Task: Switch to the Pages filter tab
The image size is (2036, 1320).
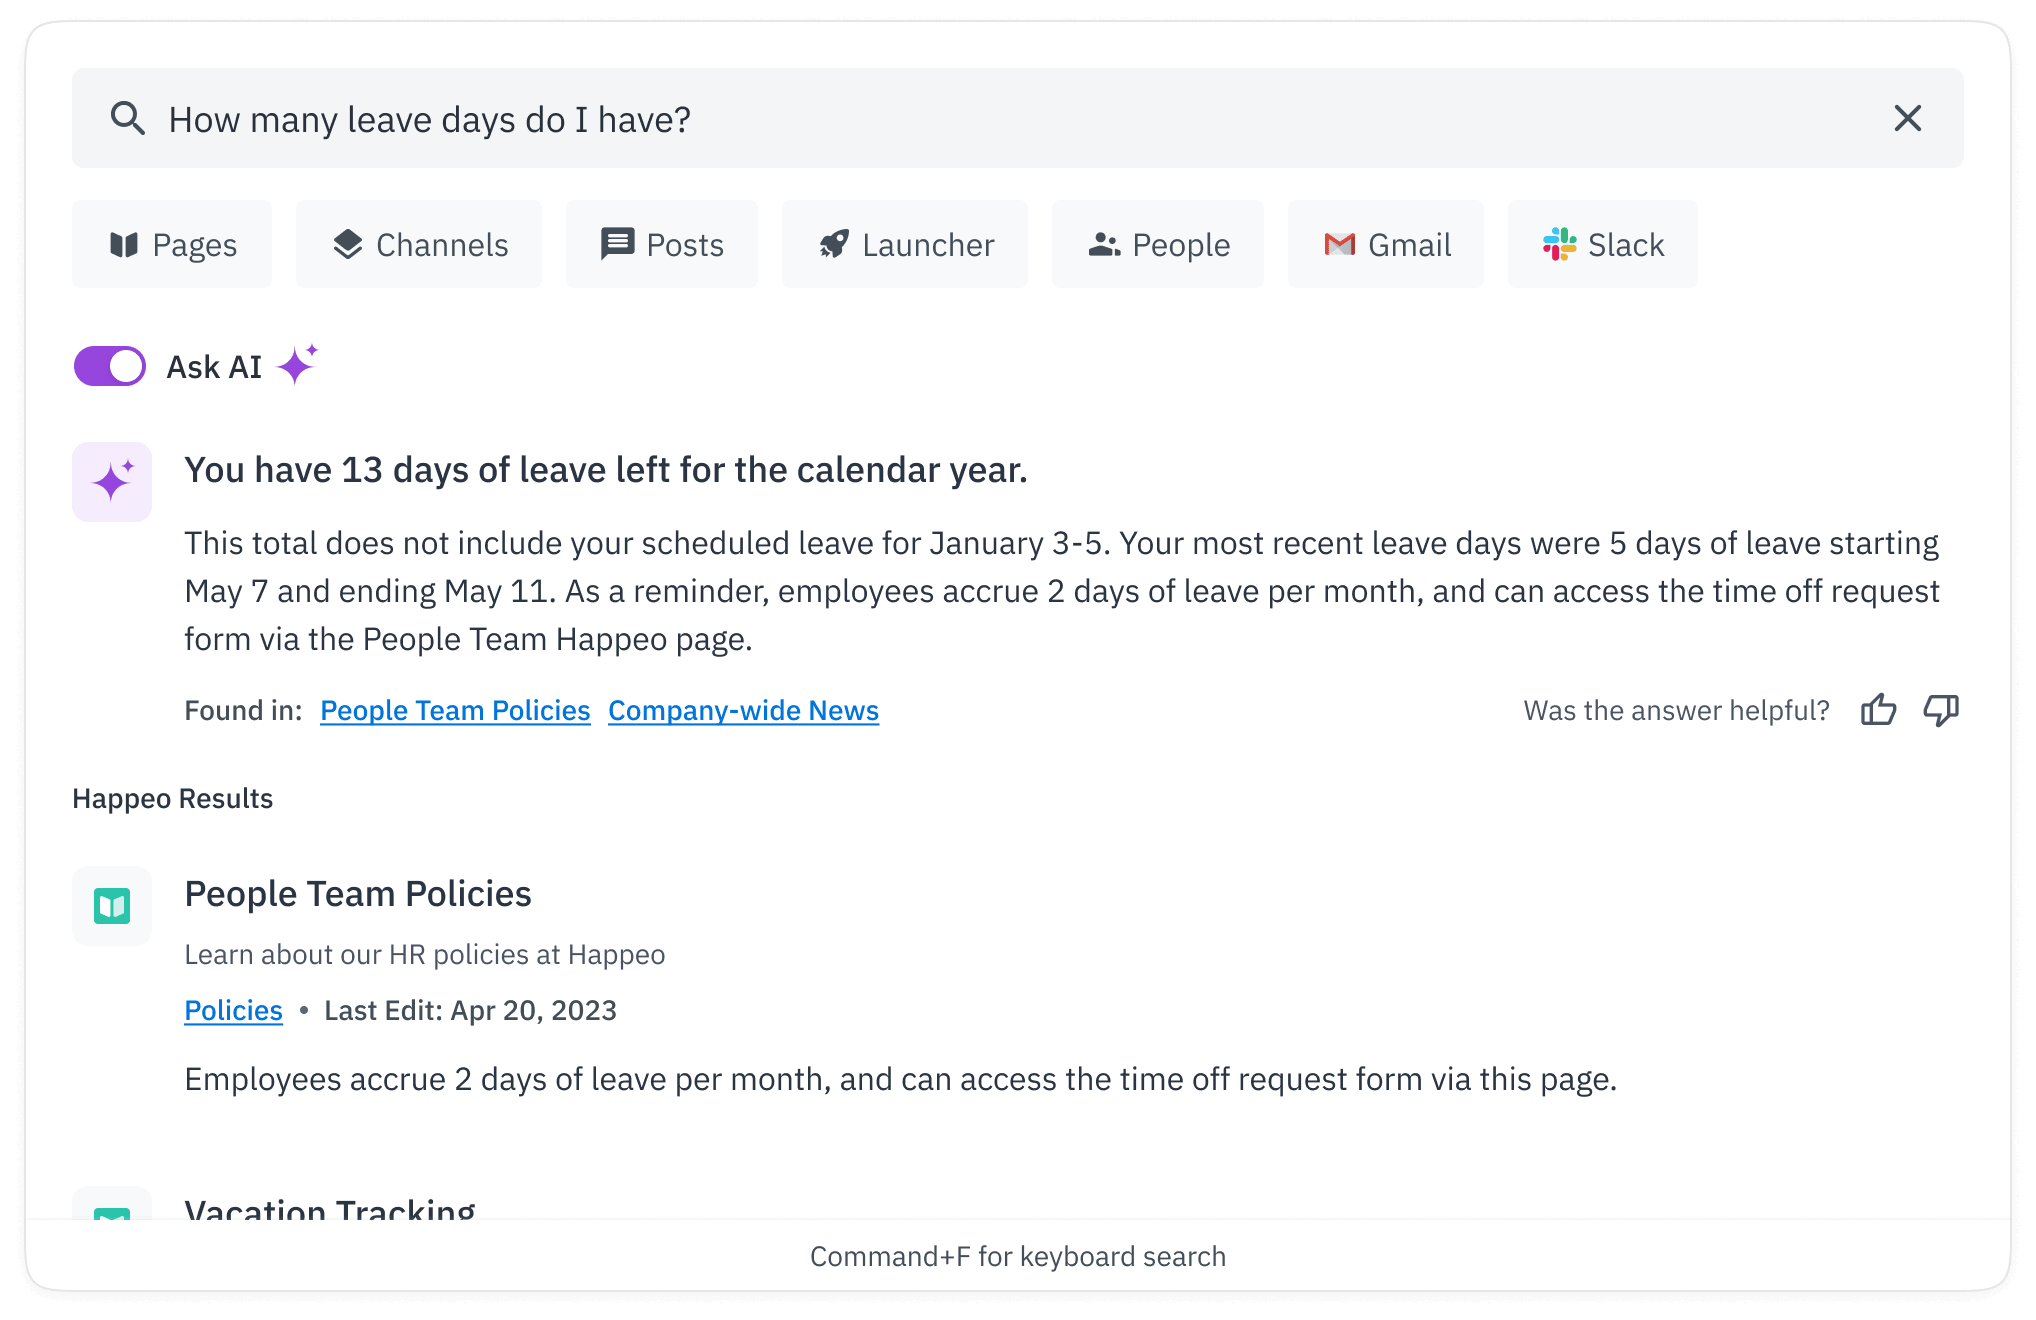Action: (x=171, y=244)
